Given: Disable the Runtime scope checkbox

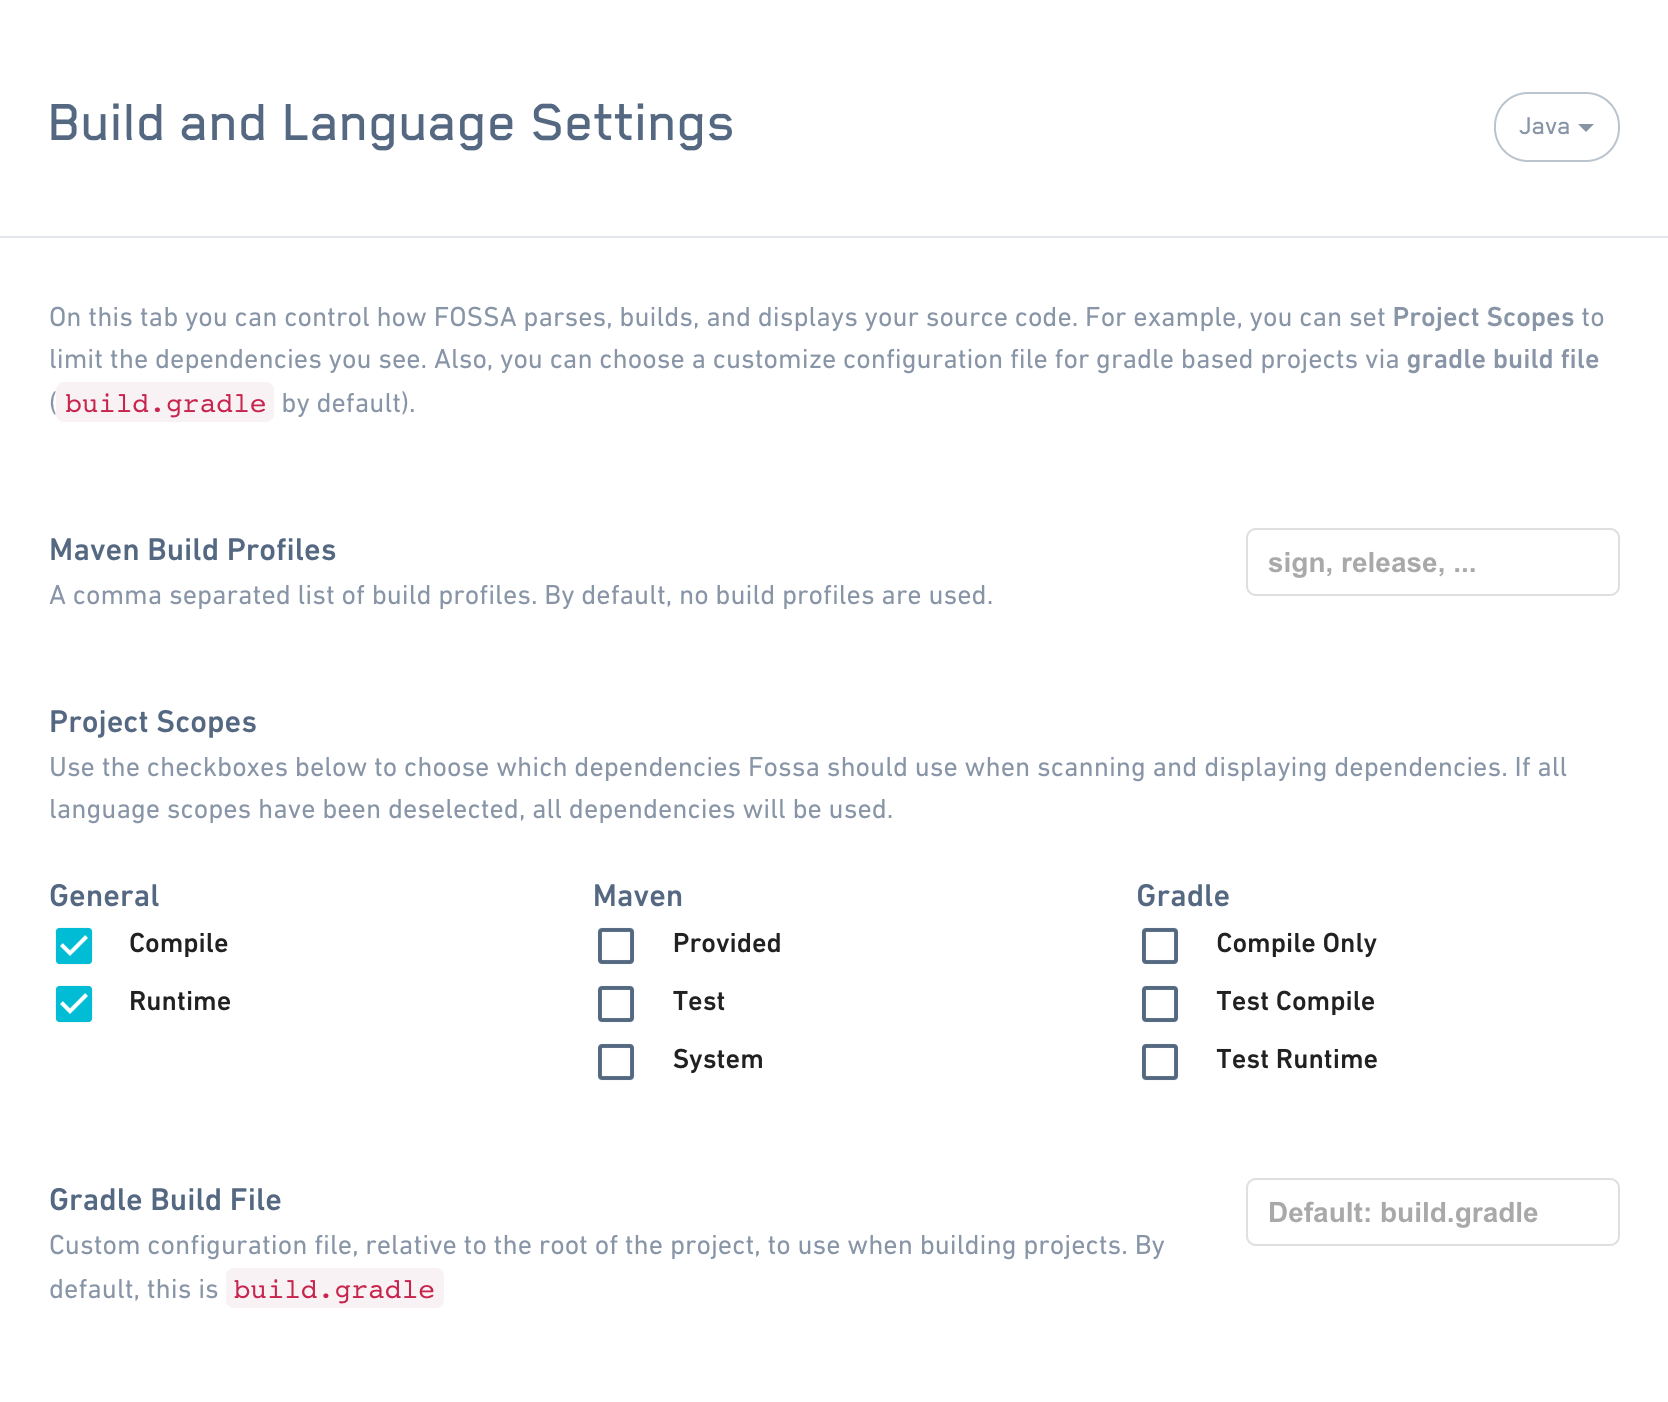Looking at the screenshot, I should coord(72,1003).
